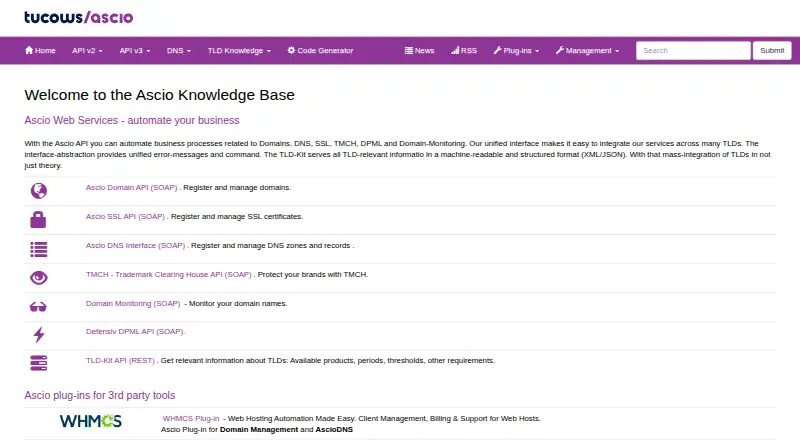Click the Plug-ins wrench icon
This screenshot has width=800, height=440.
[497, 50]
